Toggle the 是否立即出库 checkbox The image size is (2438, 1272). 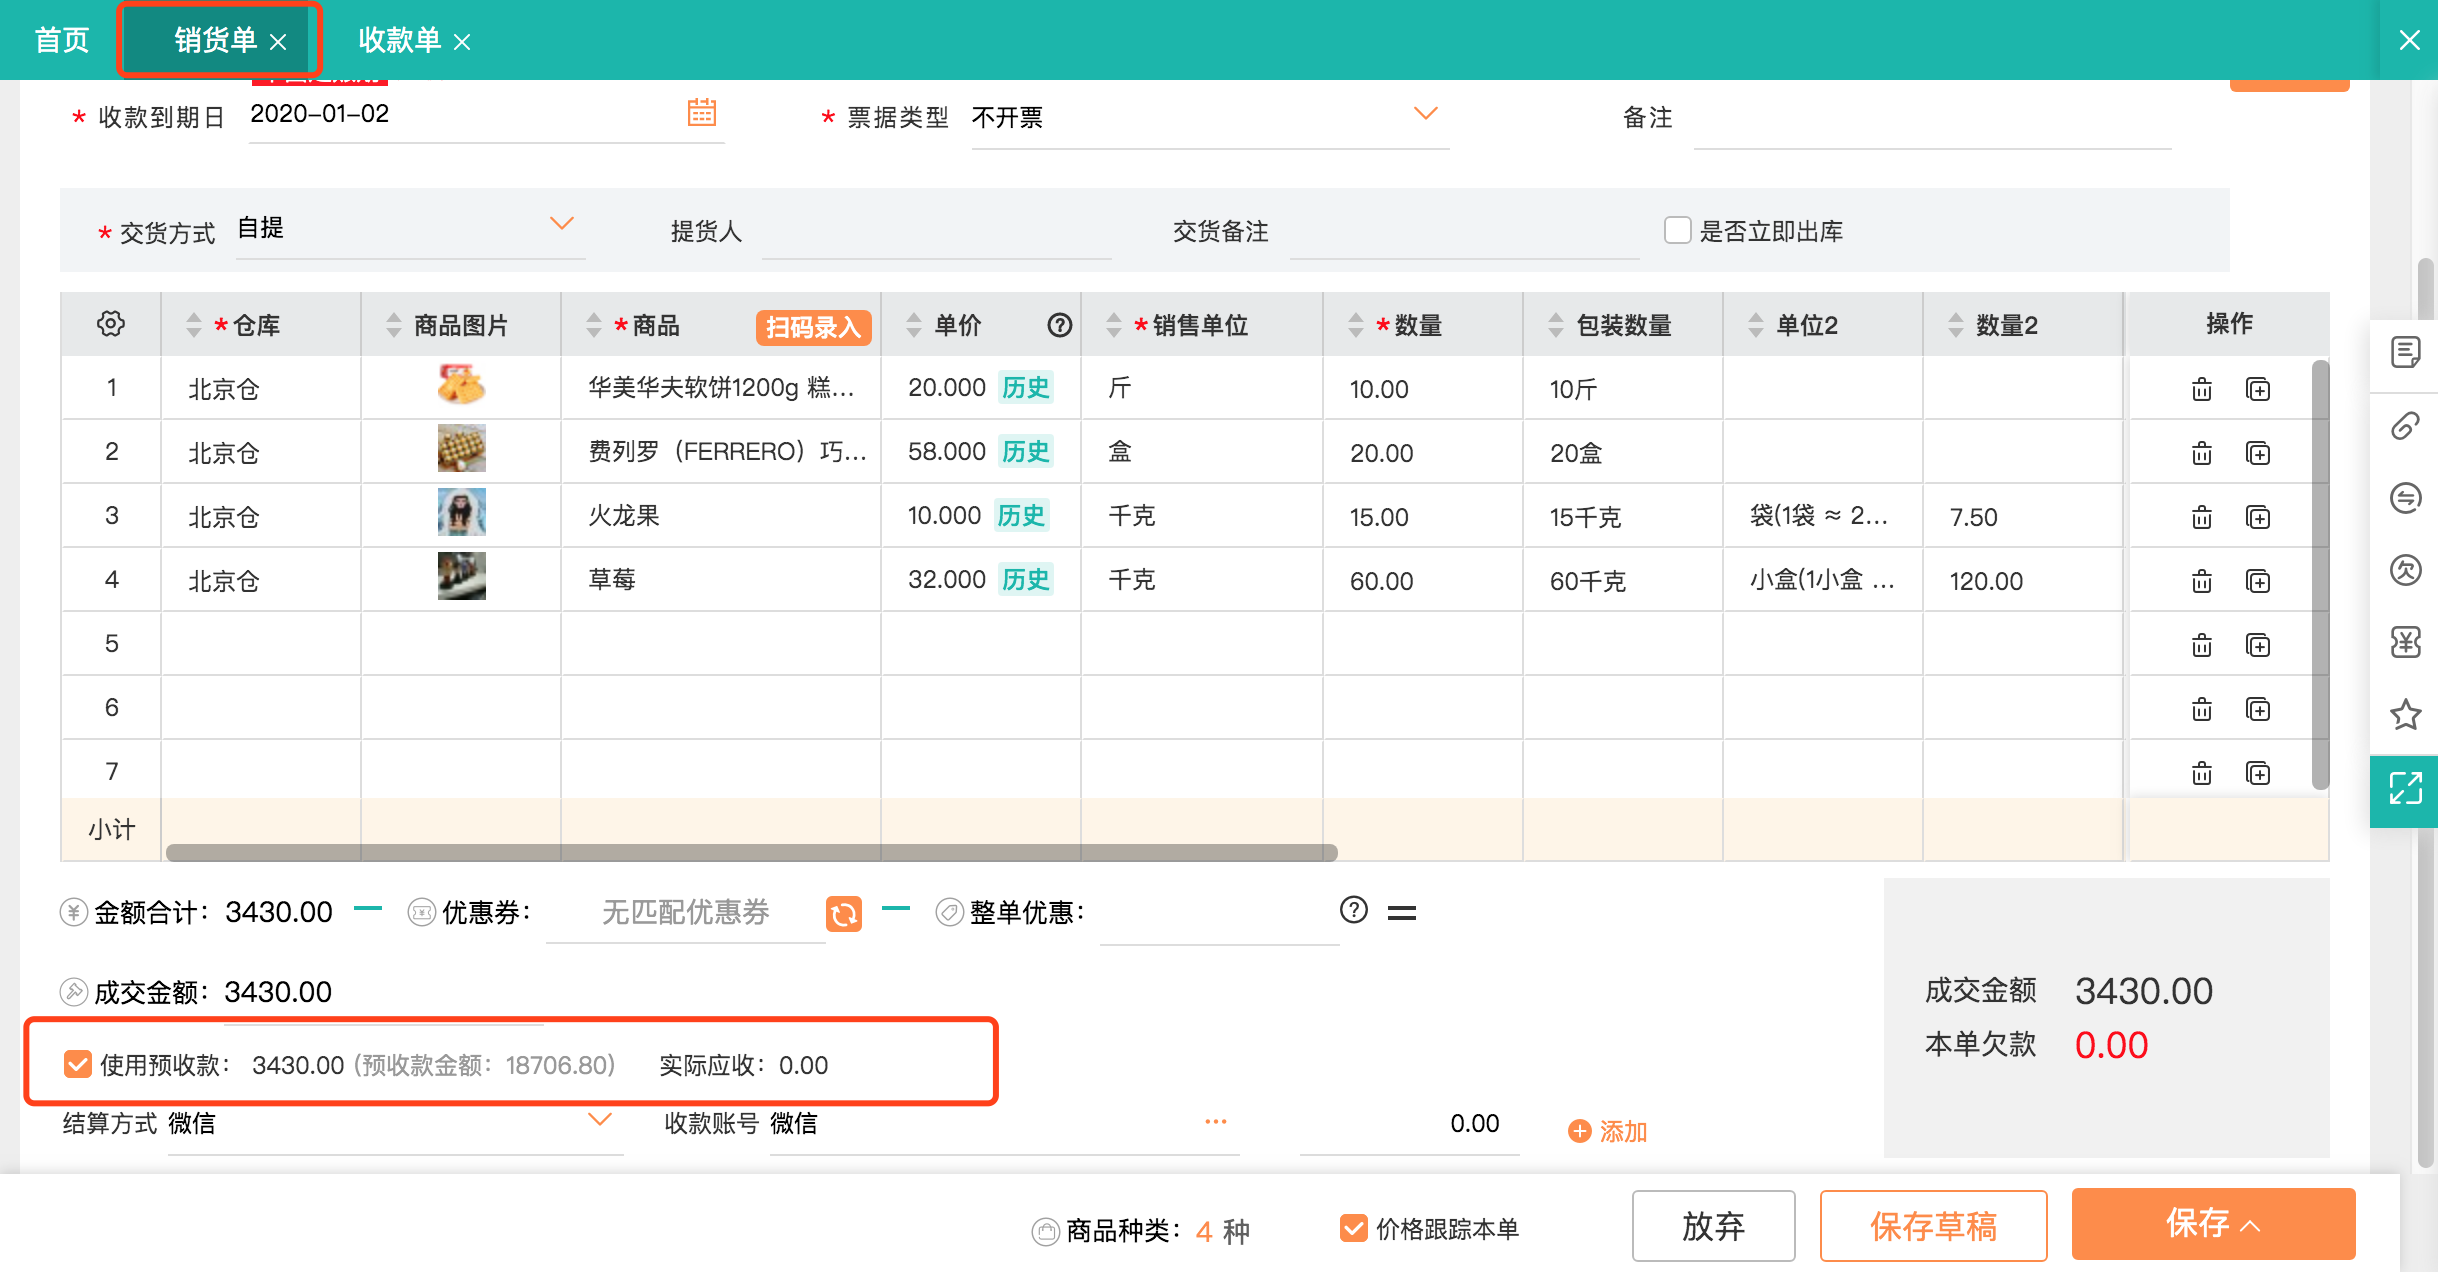pos(1672,229)
